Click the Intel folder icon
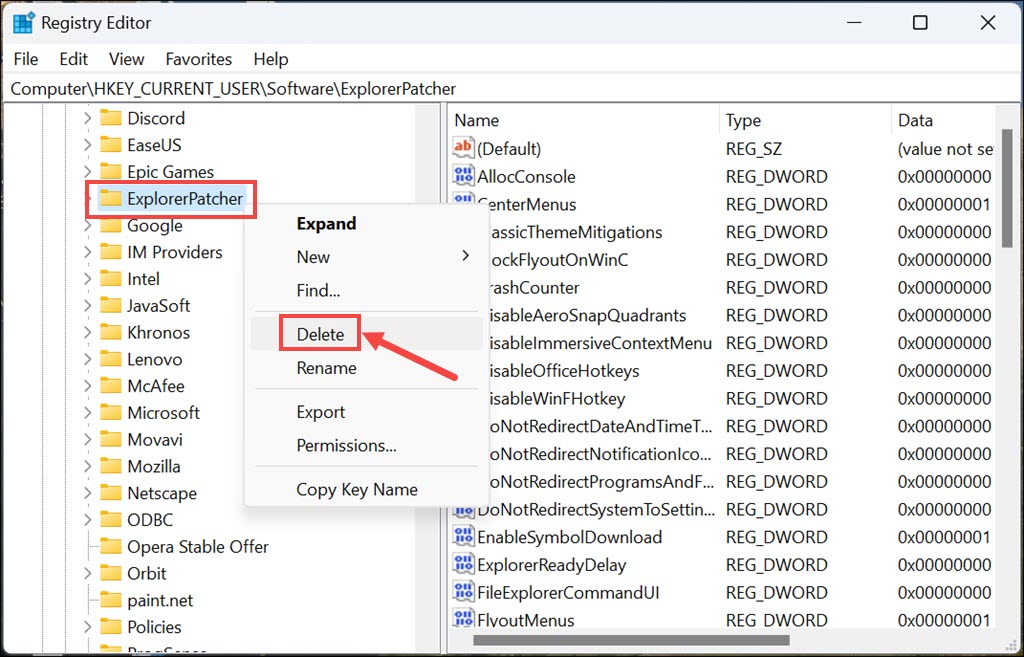Screen dimensions: 1024x657 coord(111,279)
